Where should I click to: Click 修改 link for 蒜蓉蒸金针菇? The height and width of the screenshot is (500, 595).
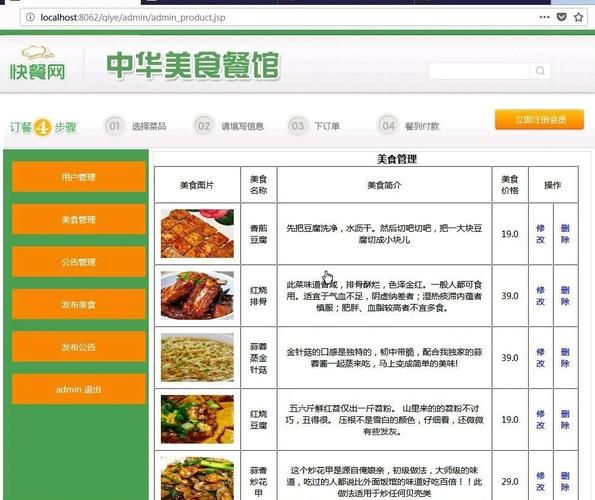541,357
